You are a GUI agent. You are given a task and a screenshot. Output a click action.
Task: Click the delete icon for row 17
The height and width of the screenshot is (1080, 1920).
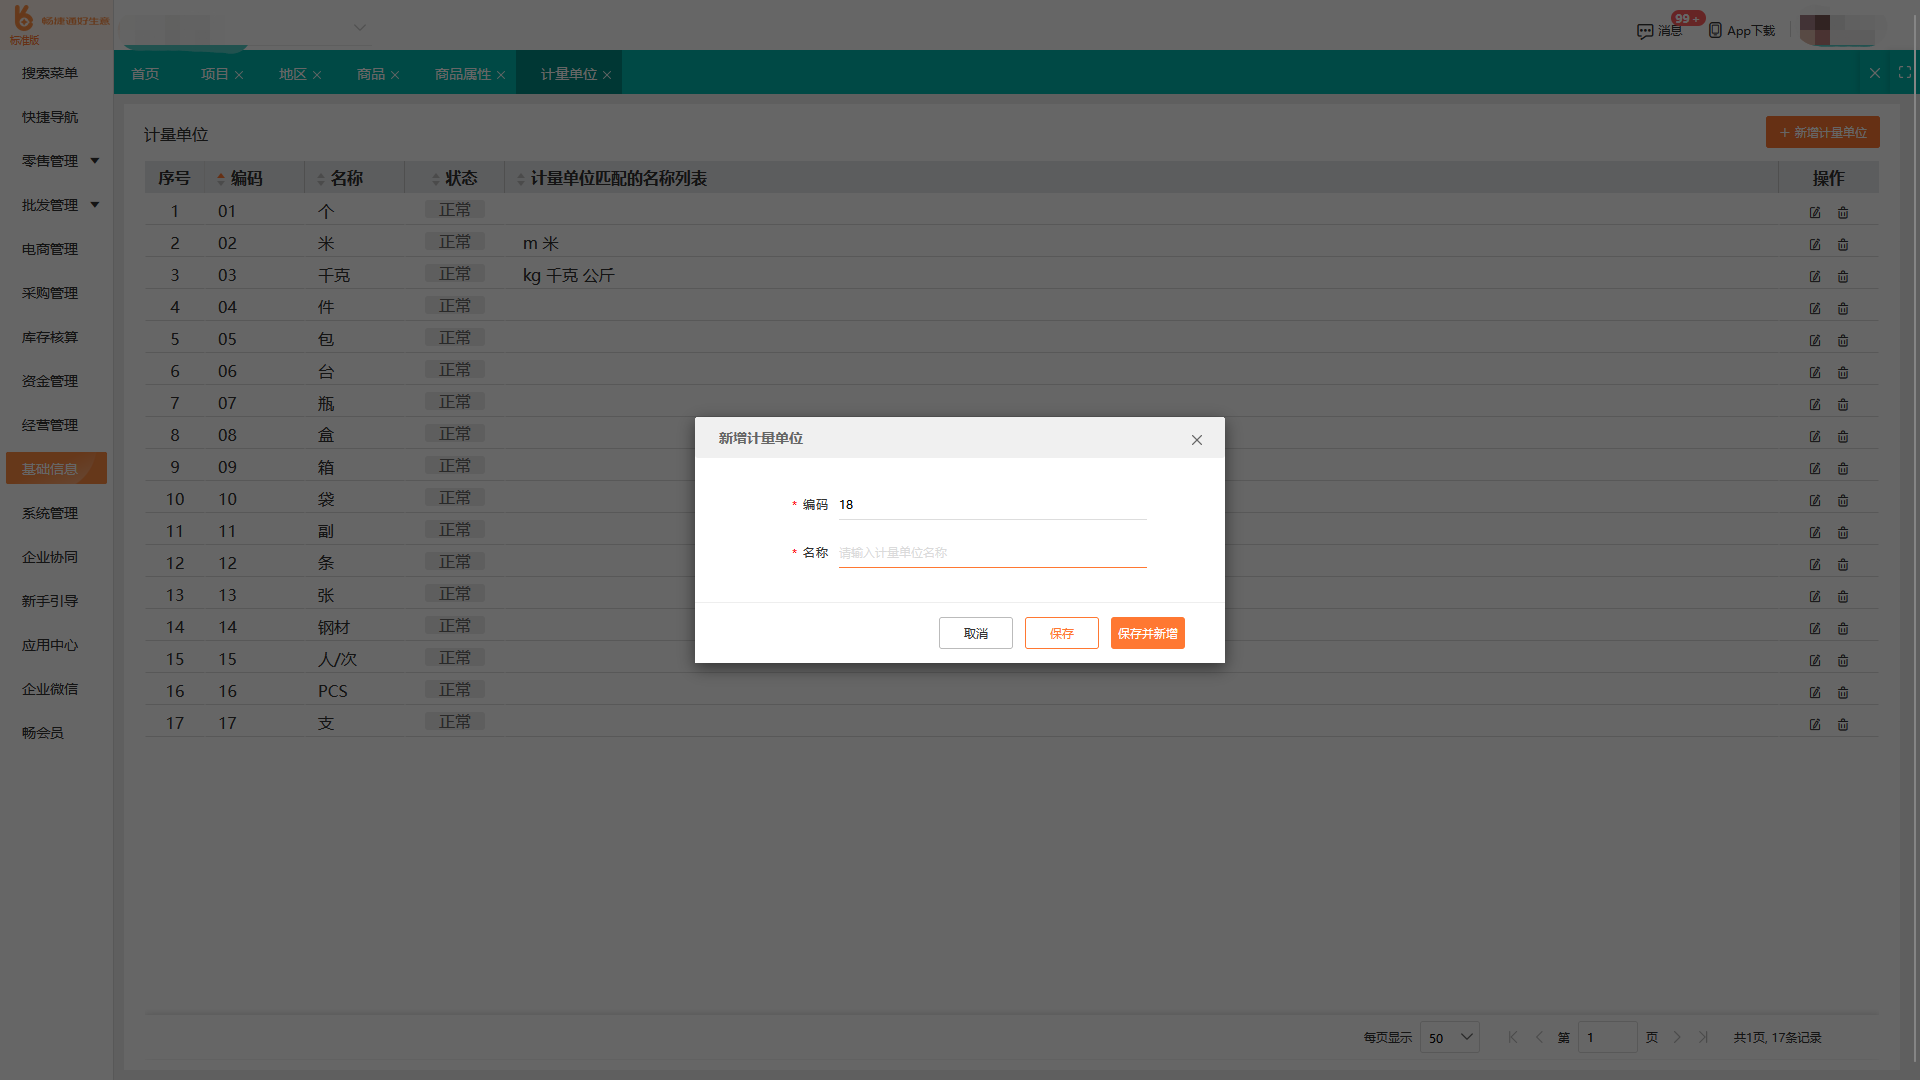(x=1844, y=723)
